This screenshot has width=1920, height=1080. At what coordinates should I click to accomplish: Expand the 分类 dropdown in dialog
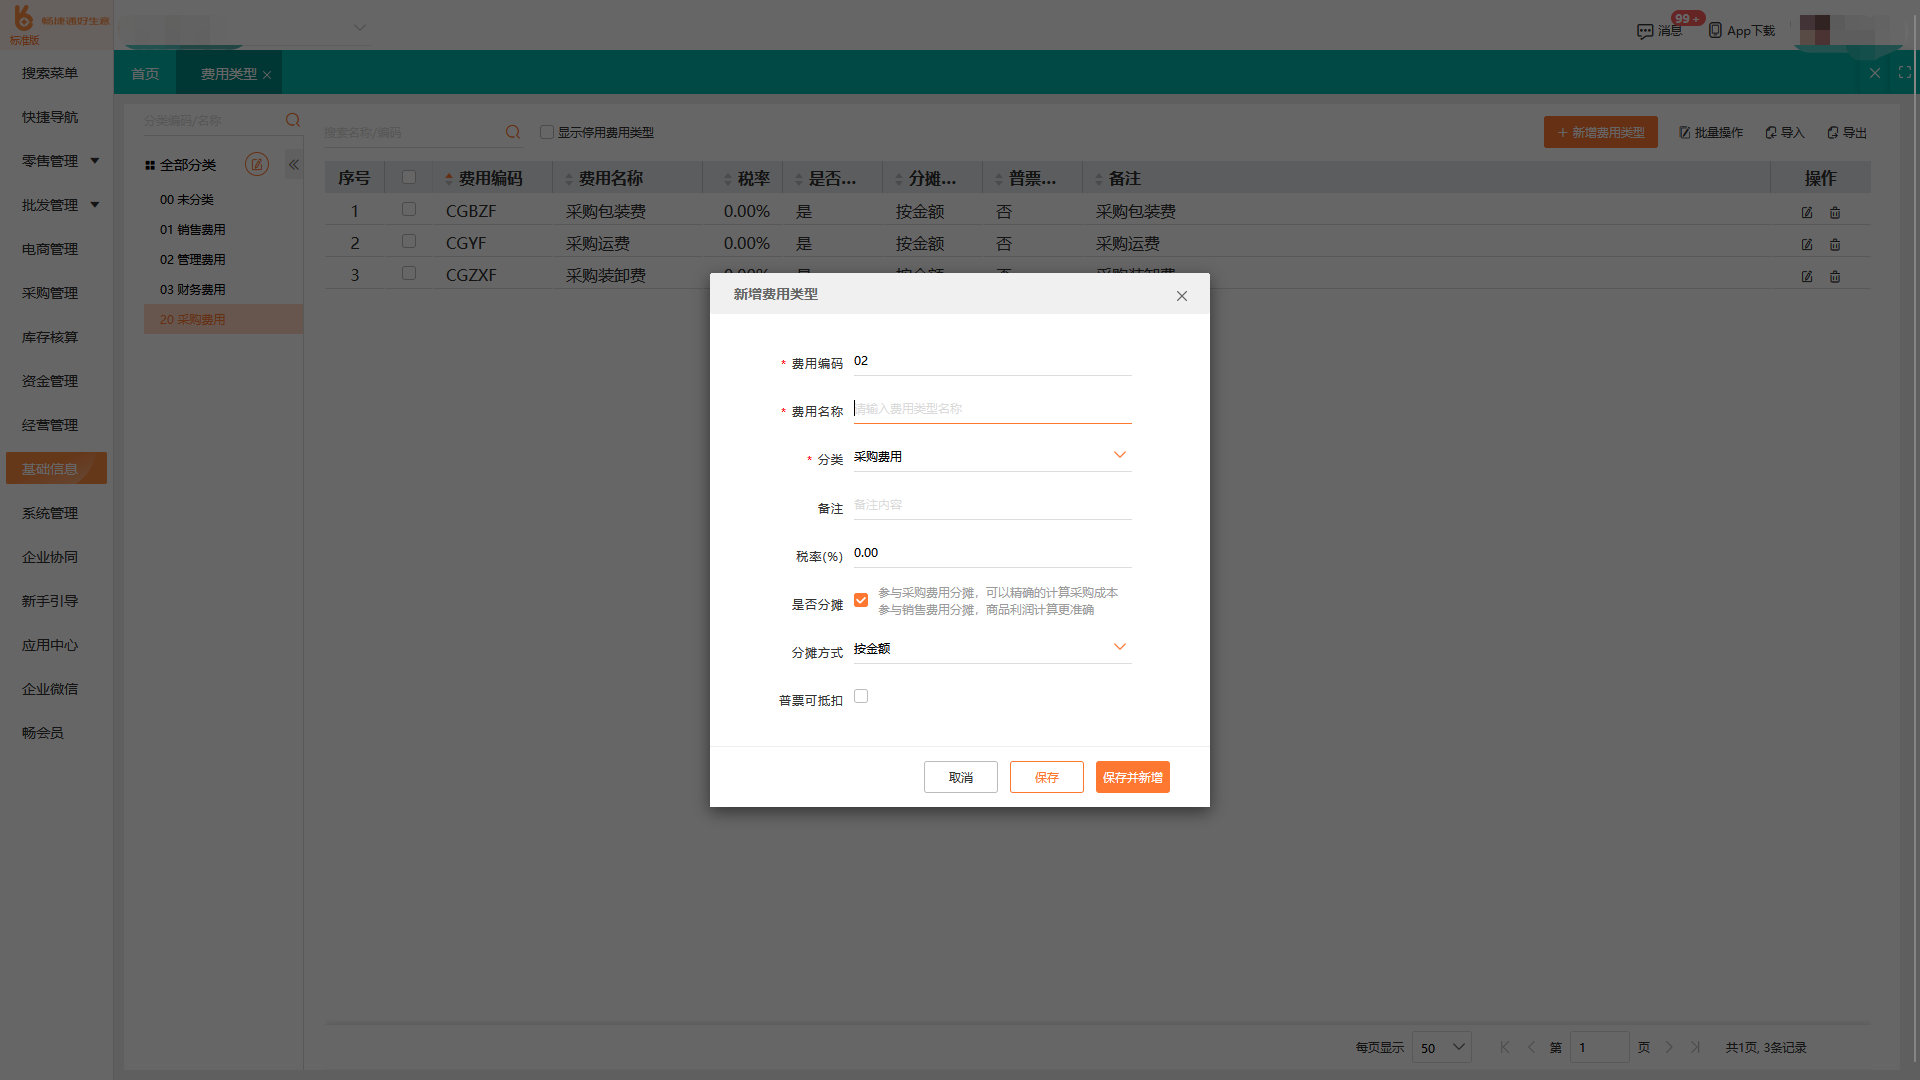coord(1120,456)
